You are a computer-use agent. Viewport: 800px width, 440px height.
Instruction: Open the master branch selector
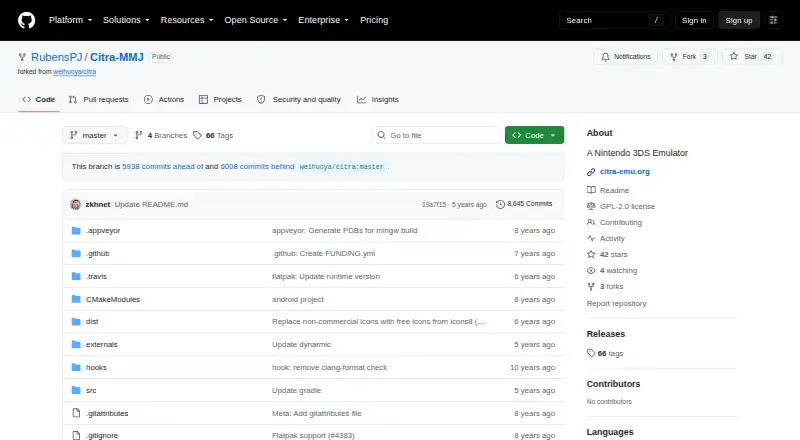[x=94, y=135]
